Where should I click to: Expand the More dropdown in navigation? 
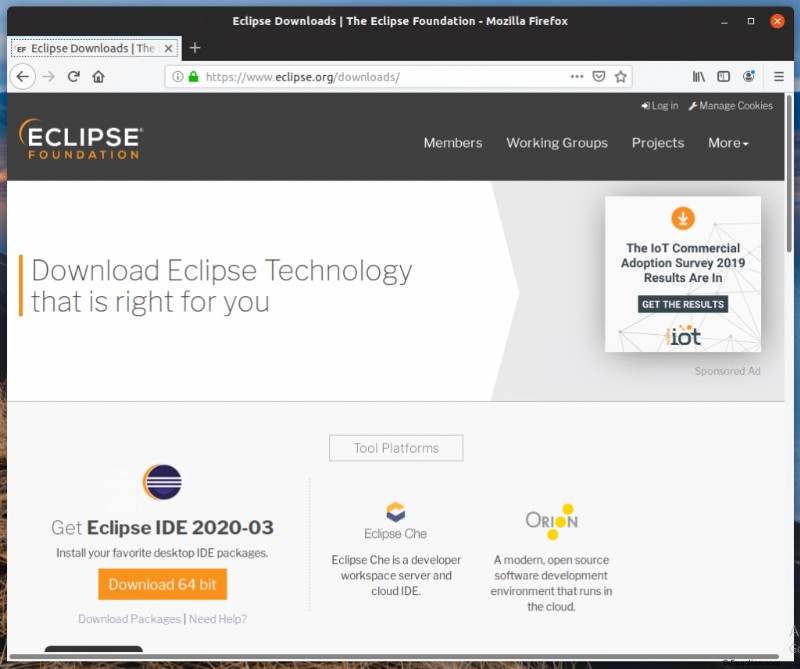(728, 143)
